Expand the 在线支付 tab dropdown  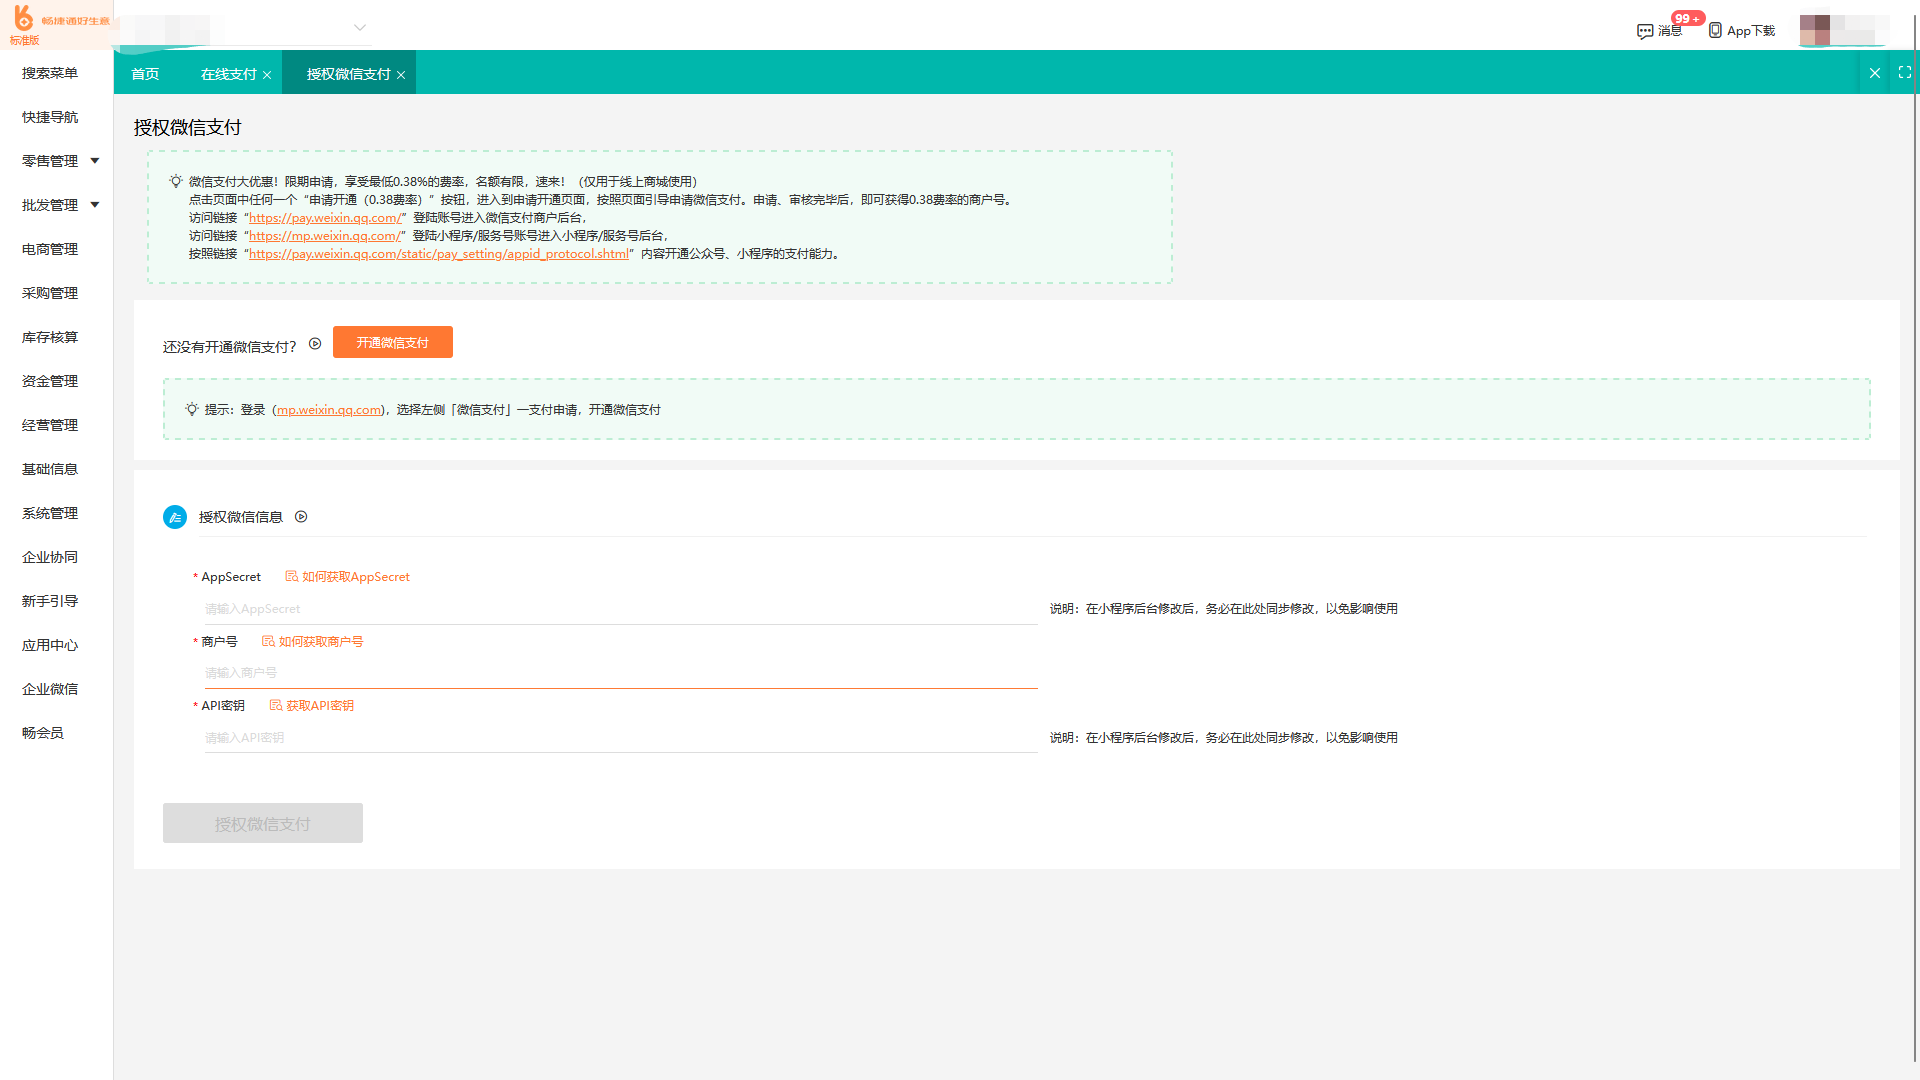pyautogui.click(x=228, y=74)
